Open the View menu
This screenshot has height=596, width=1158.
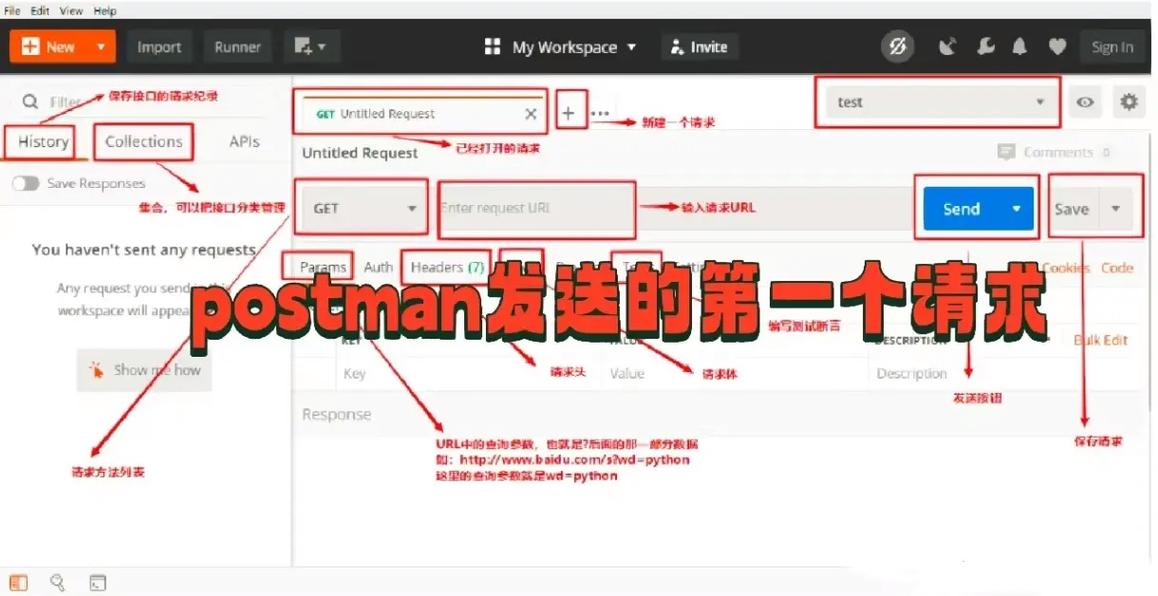click(x=71, y=11)
